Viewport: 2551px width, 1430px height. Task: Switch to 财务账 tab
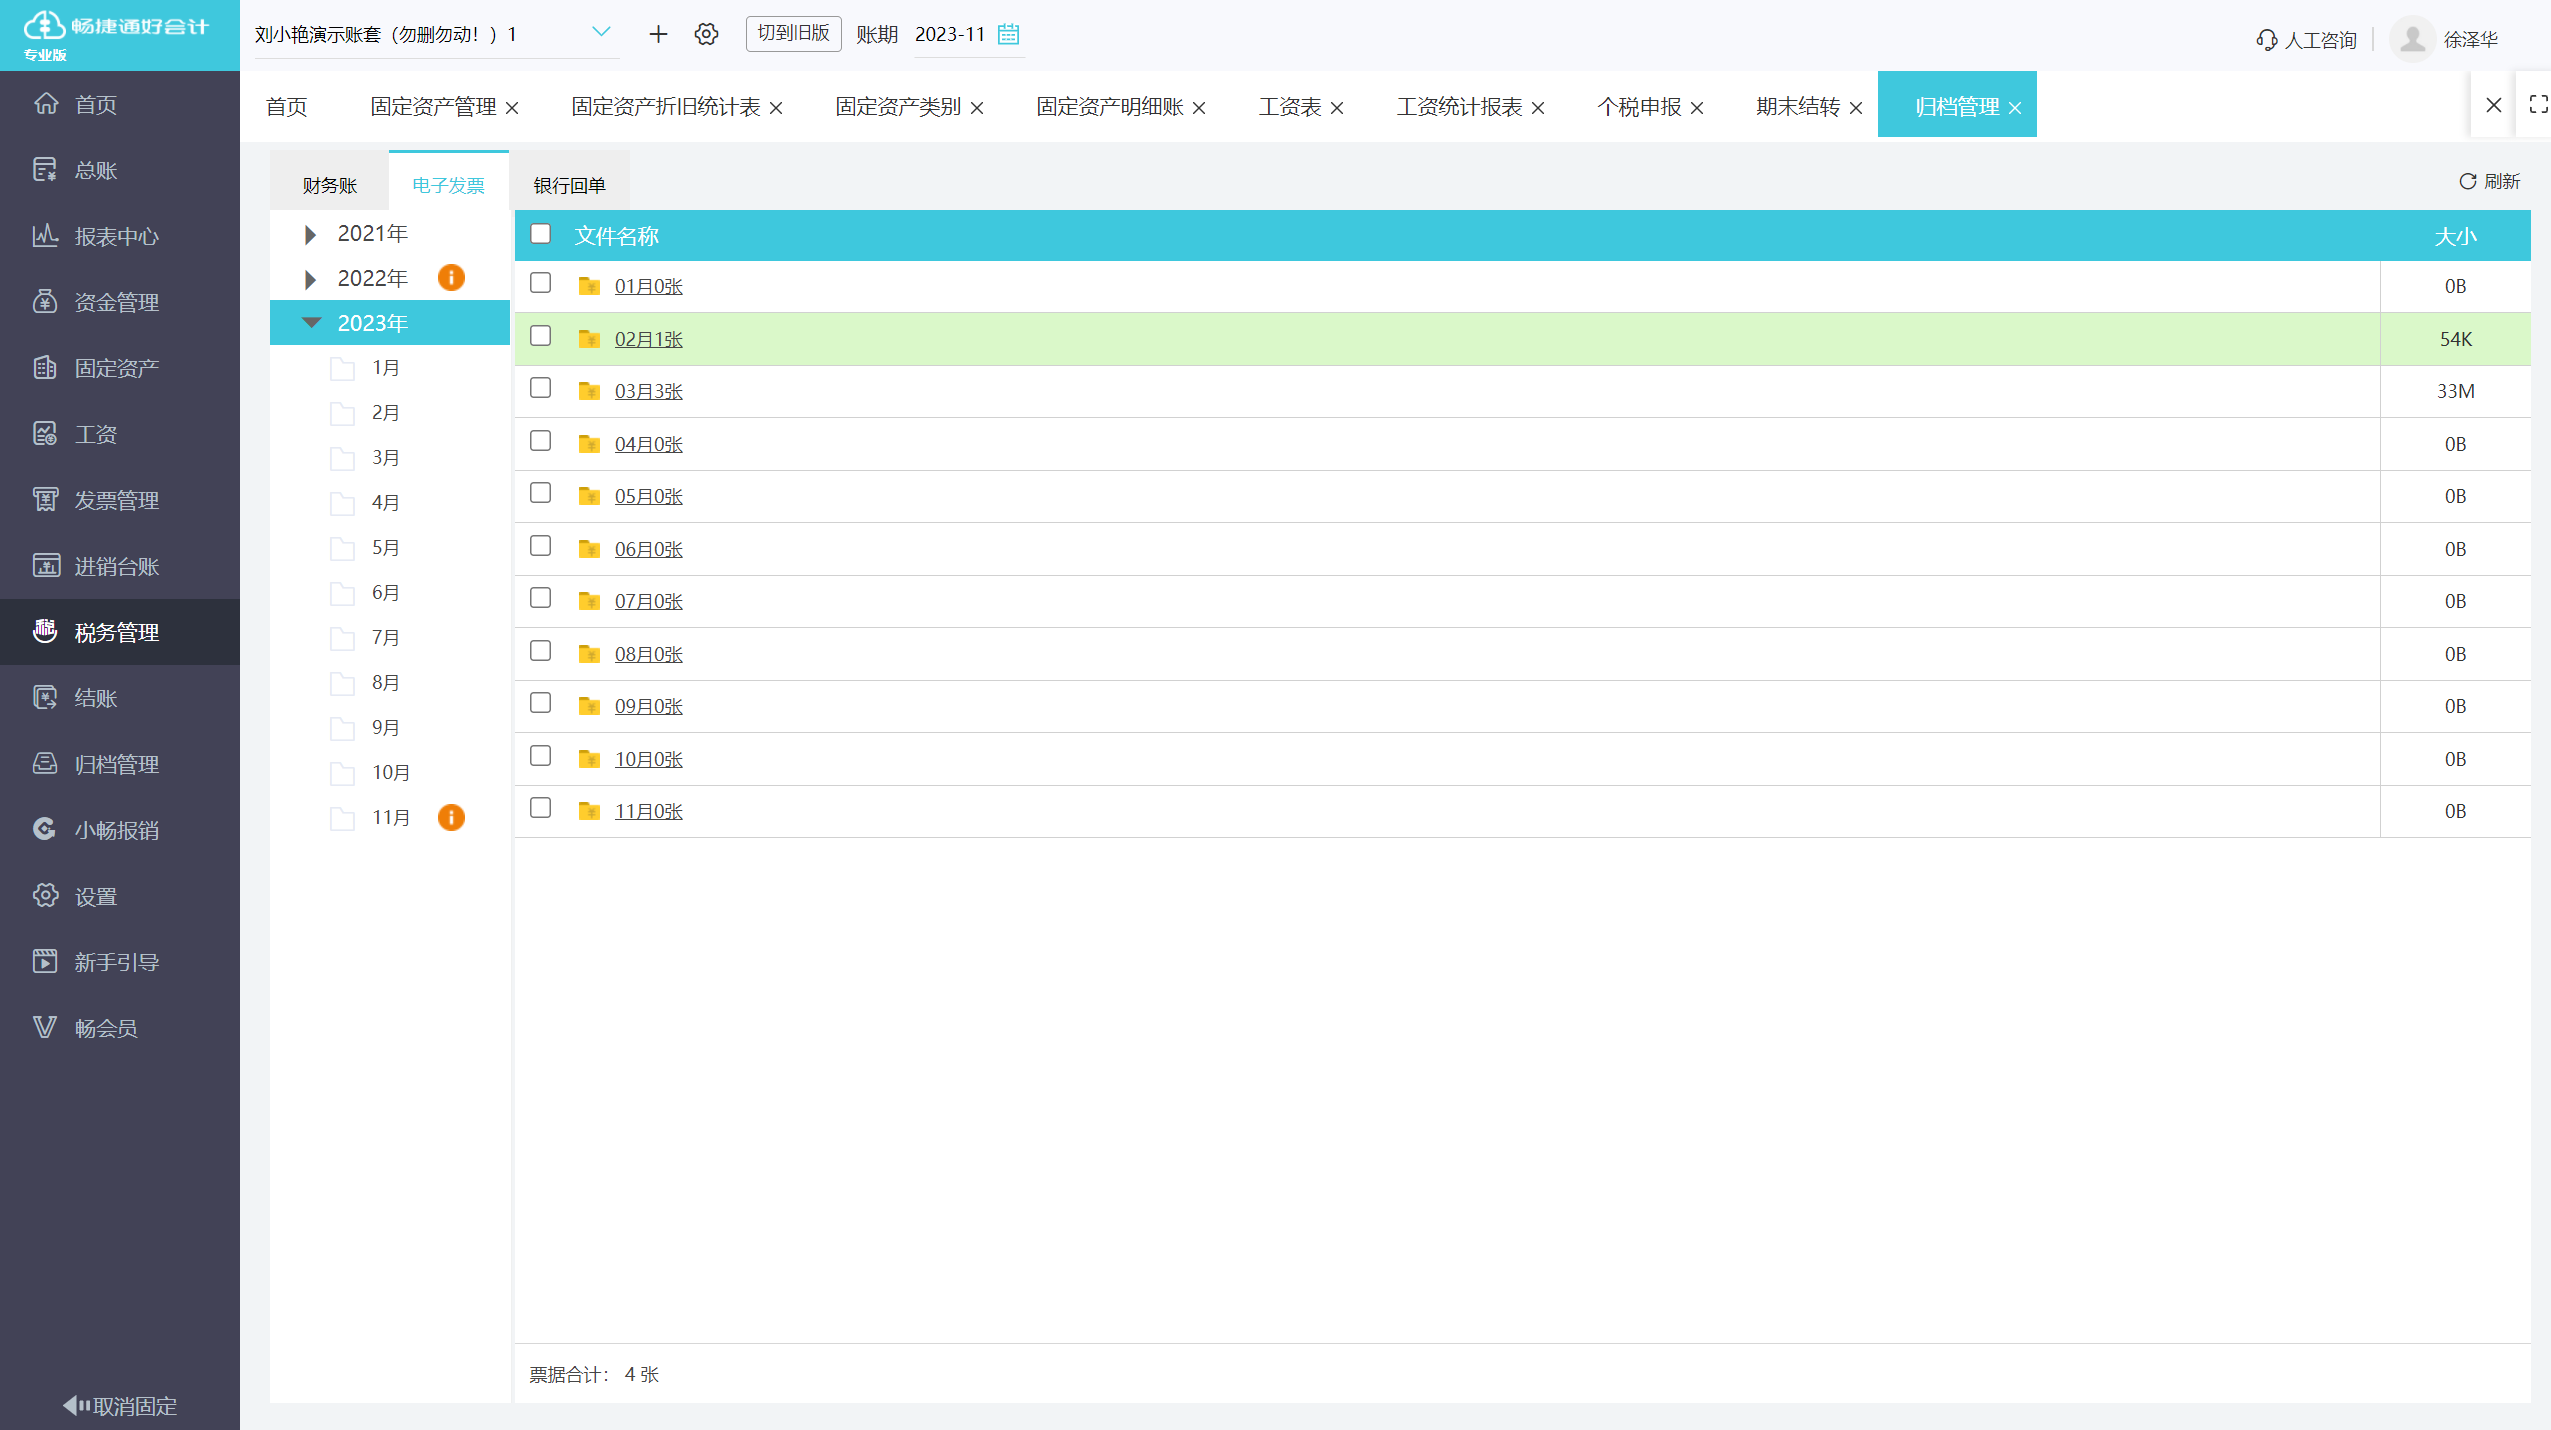329,184
